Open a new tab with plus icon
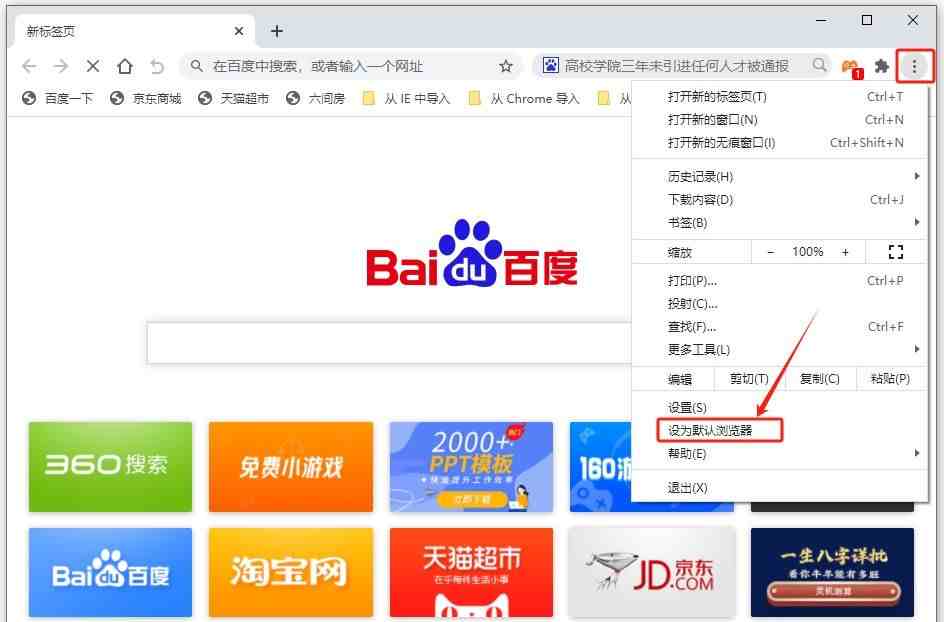 [277, 31]
